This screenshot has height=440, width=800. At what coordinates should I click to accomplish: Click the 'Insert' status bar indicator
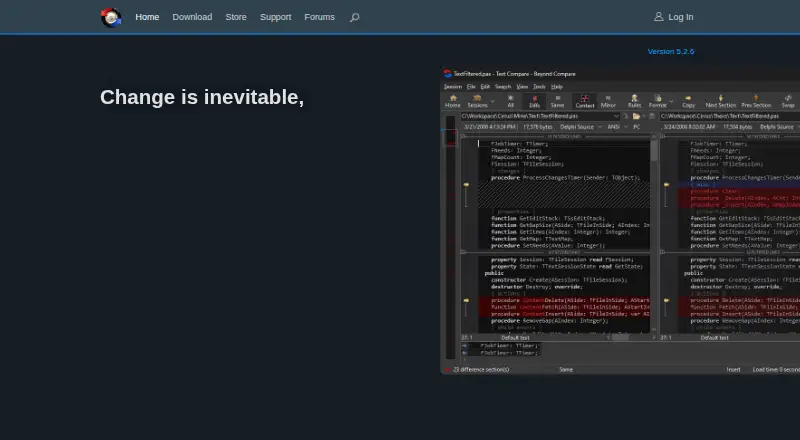pyautogui.click(x=733, y=370)
